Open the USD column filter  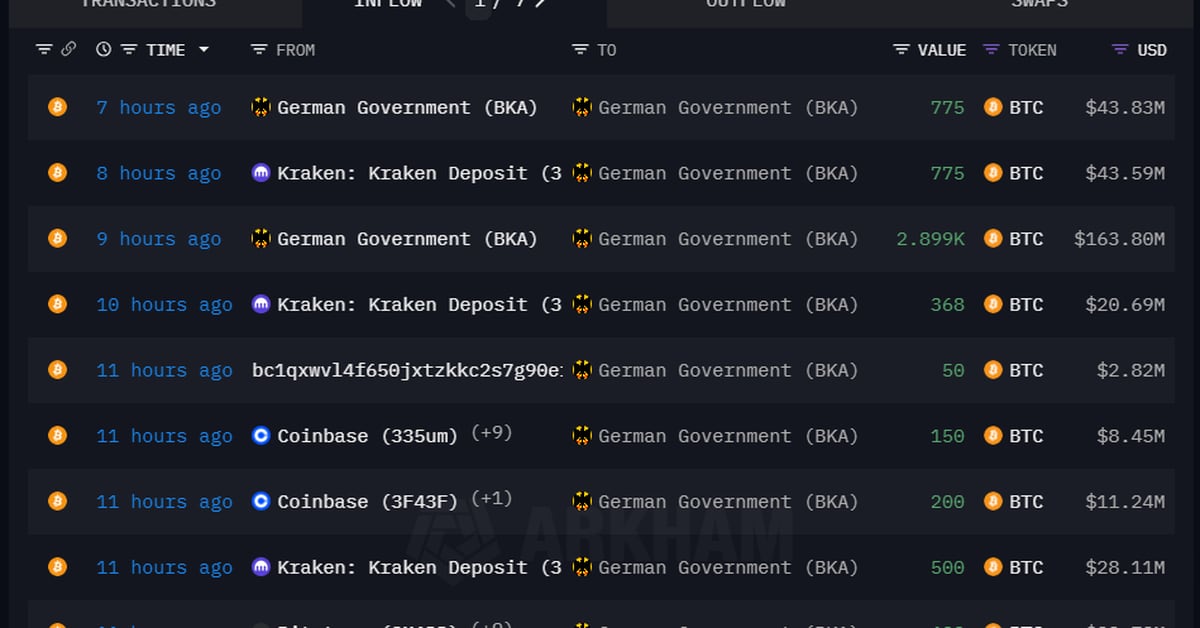1121,50
